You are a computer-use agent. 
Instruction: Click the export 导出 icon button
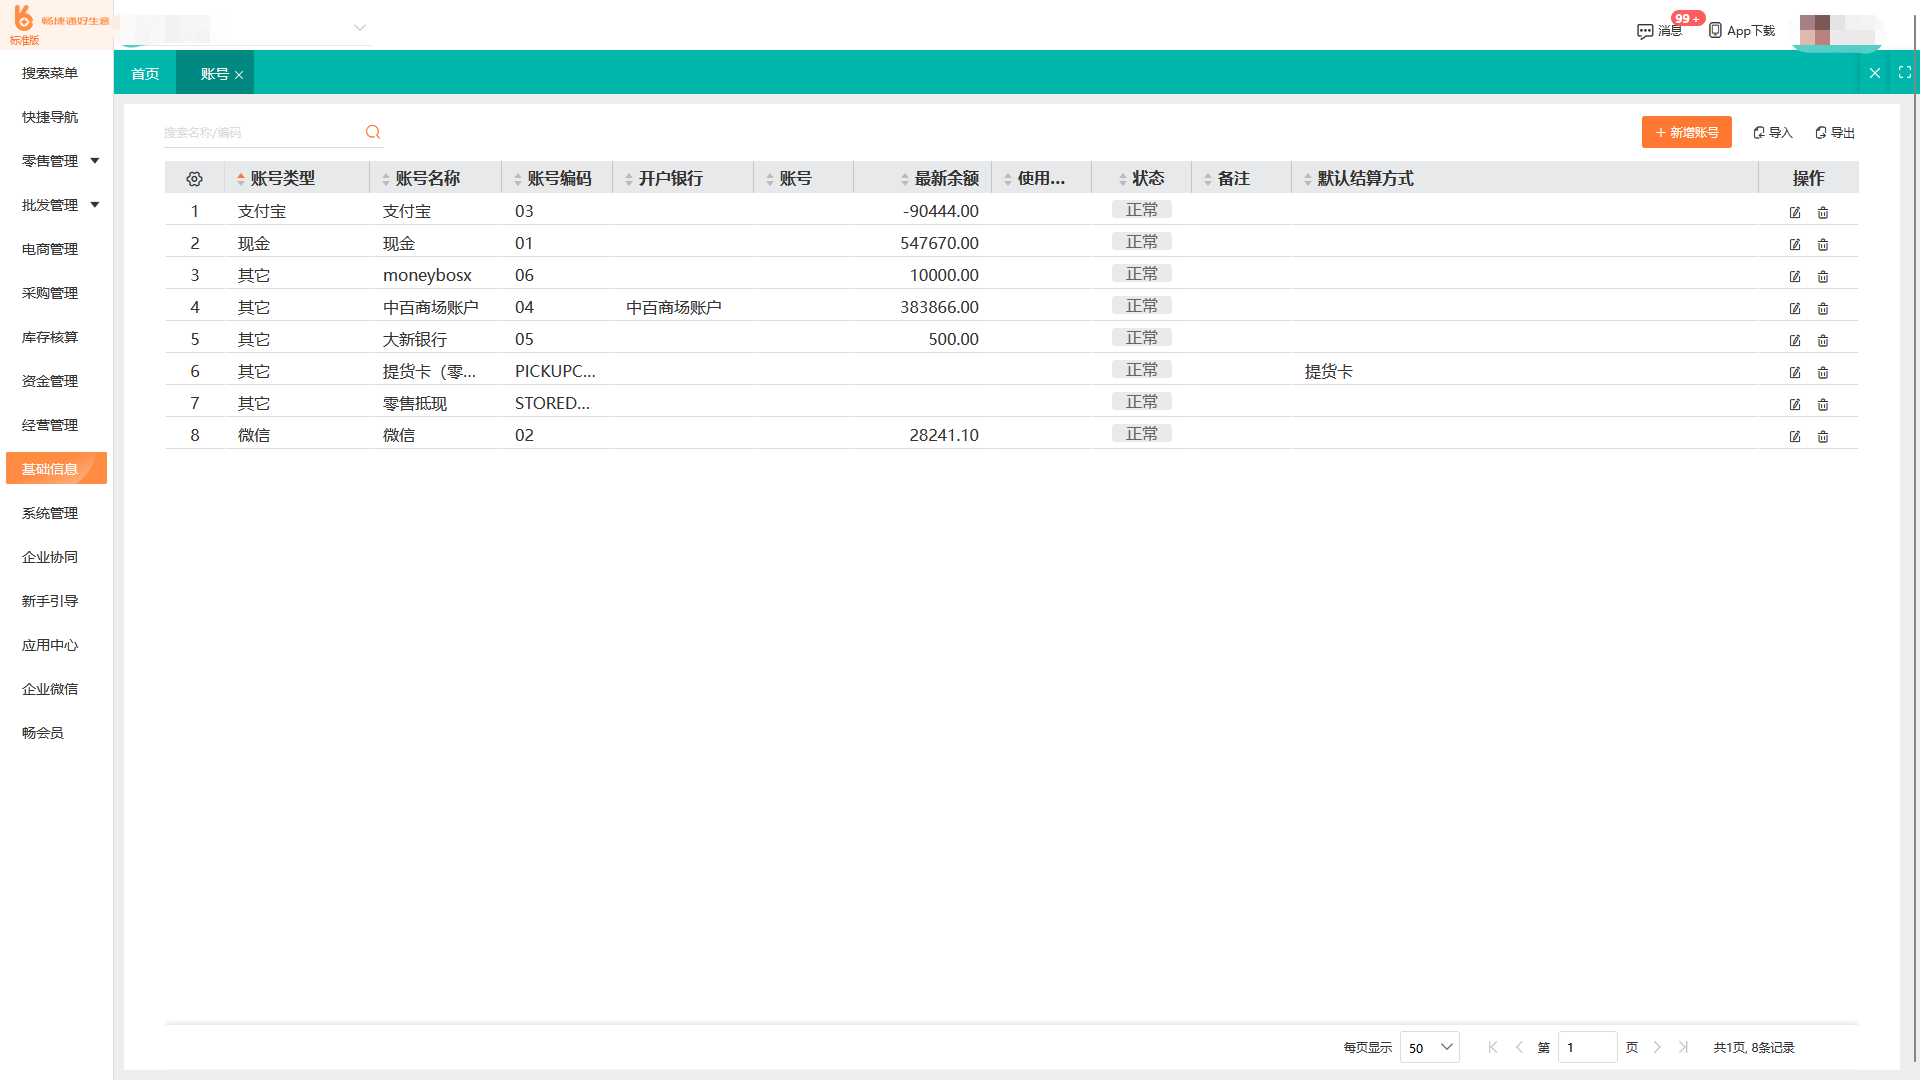[1834, 132]
